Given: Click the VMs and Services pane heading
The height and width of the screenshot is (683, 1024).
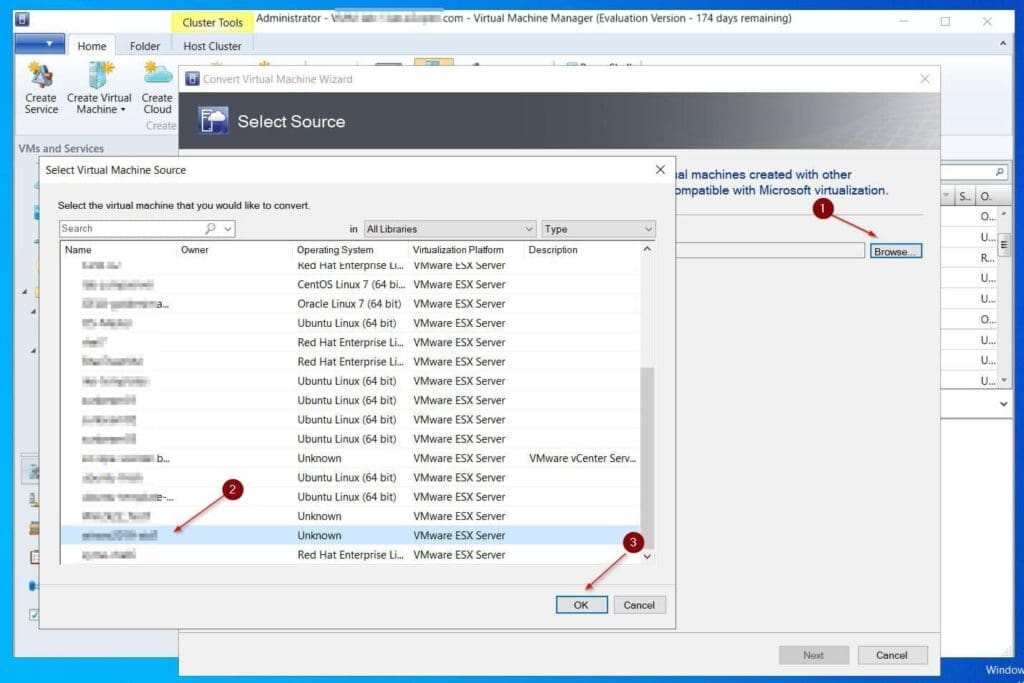Looking at the screenshot, I should point(61,148).
